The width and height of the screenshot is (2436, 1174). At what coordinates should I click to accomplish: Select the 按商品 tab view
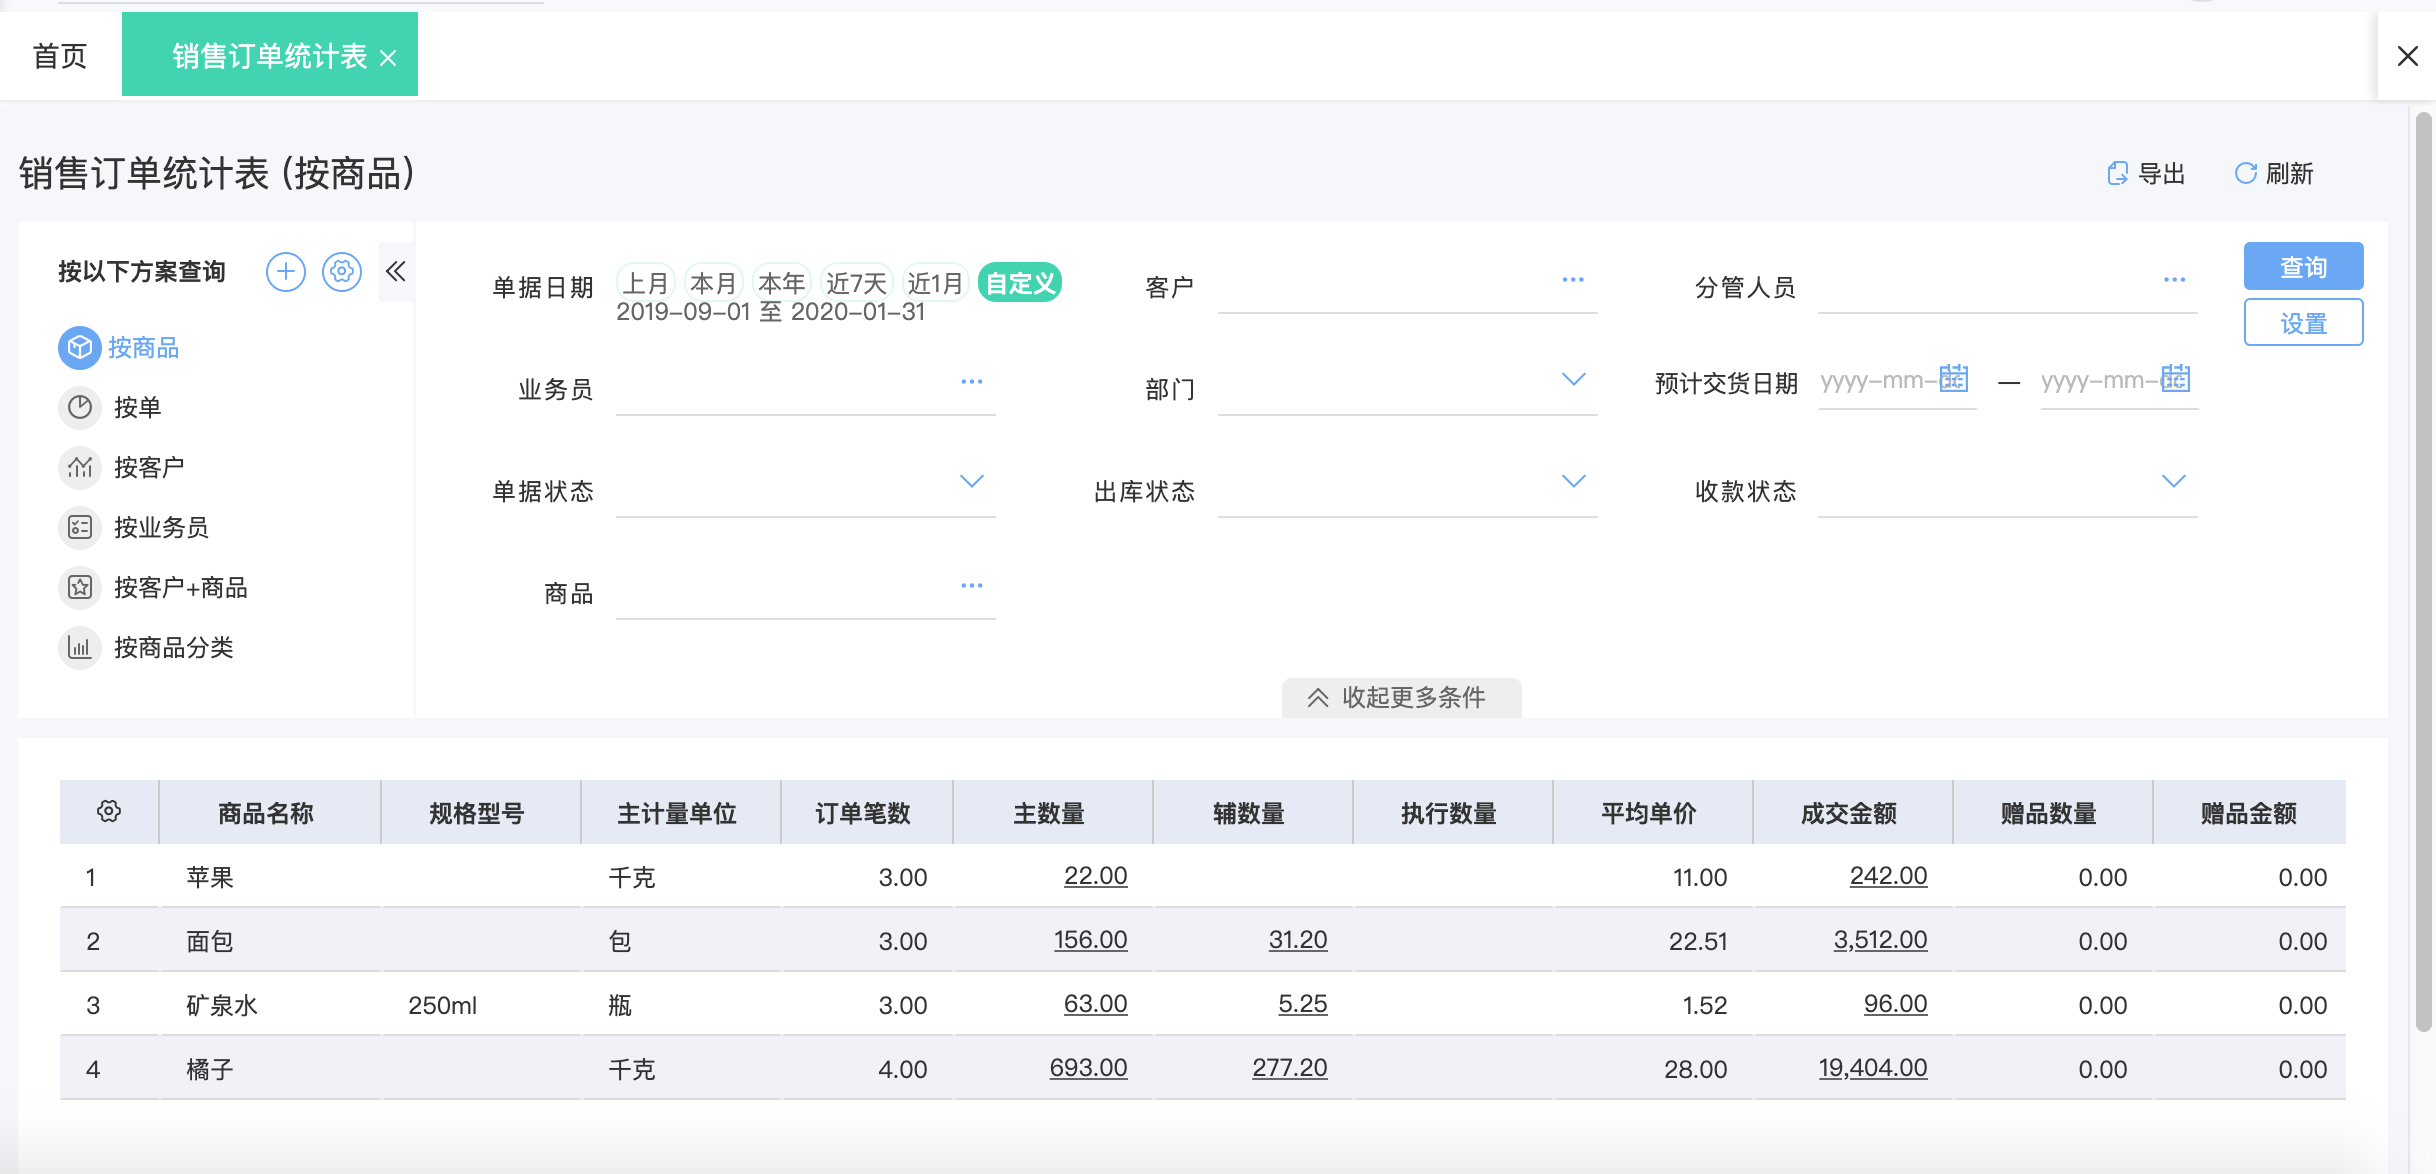(143, 346)
